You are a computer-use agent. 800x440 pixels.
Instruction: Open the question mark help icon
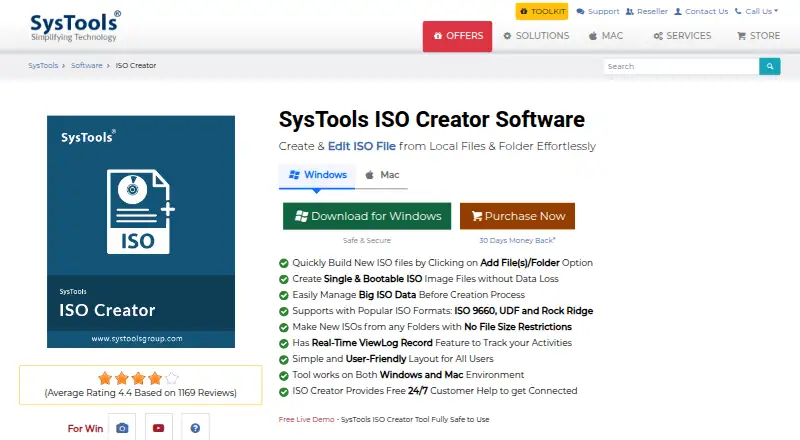pos(195,428)
